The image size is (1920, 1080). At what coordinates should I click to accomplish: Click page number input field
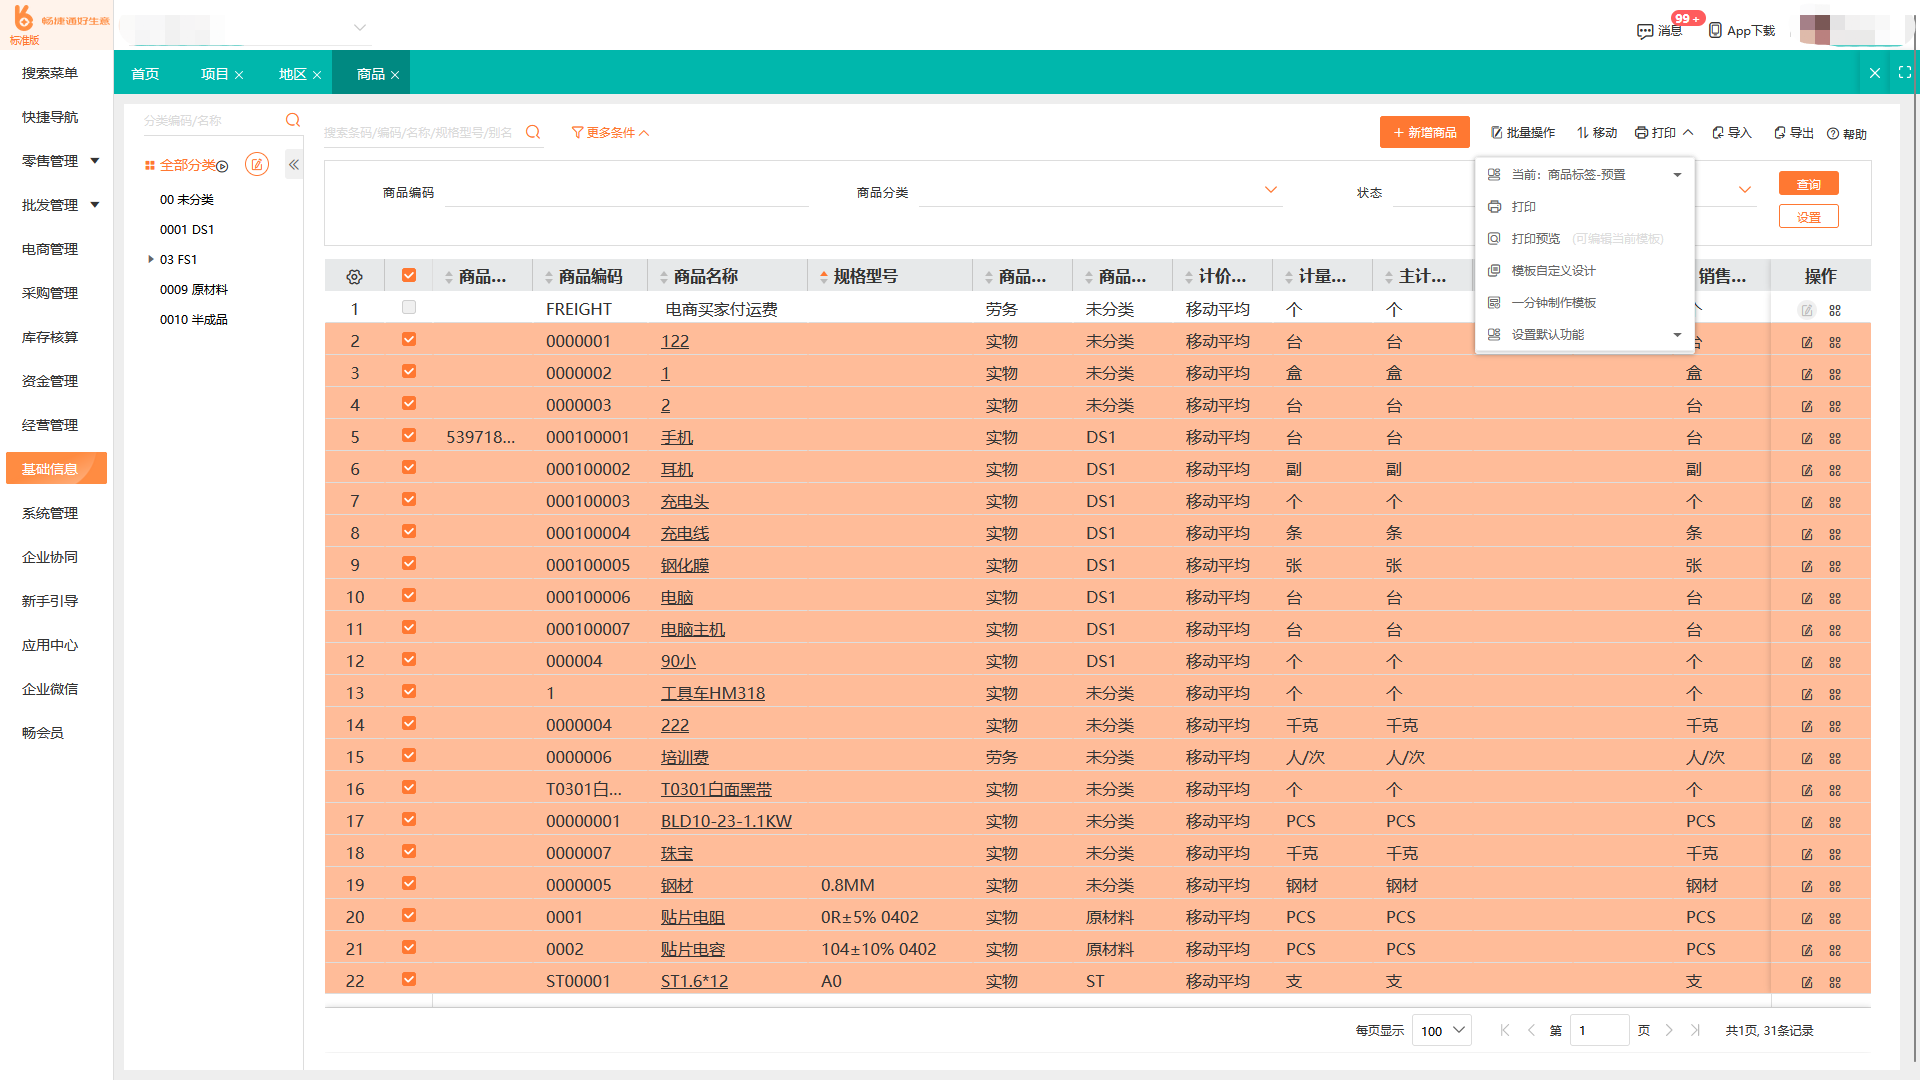(x=1600, y=1031)
